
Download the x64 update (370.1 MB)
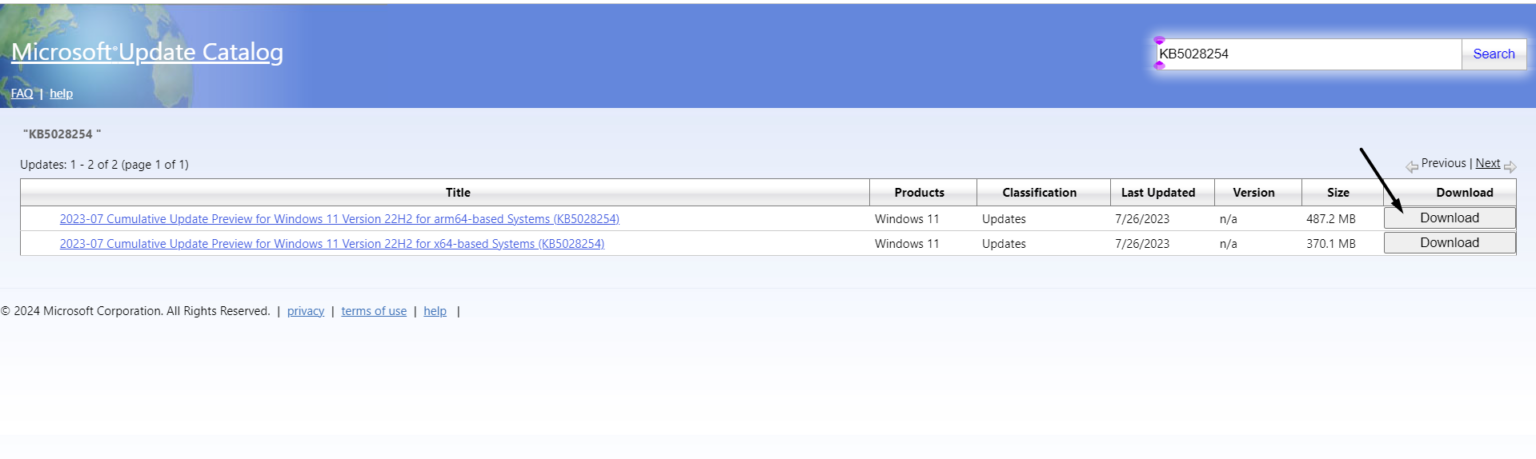[x=1449, y=243]
